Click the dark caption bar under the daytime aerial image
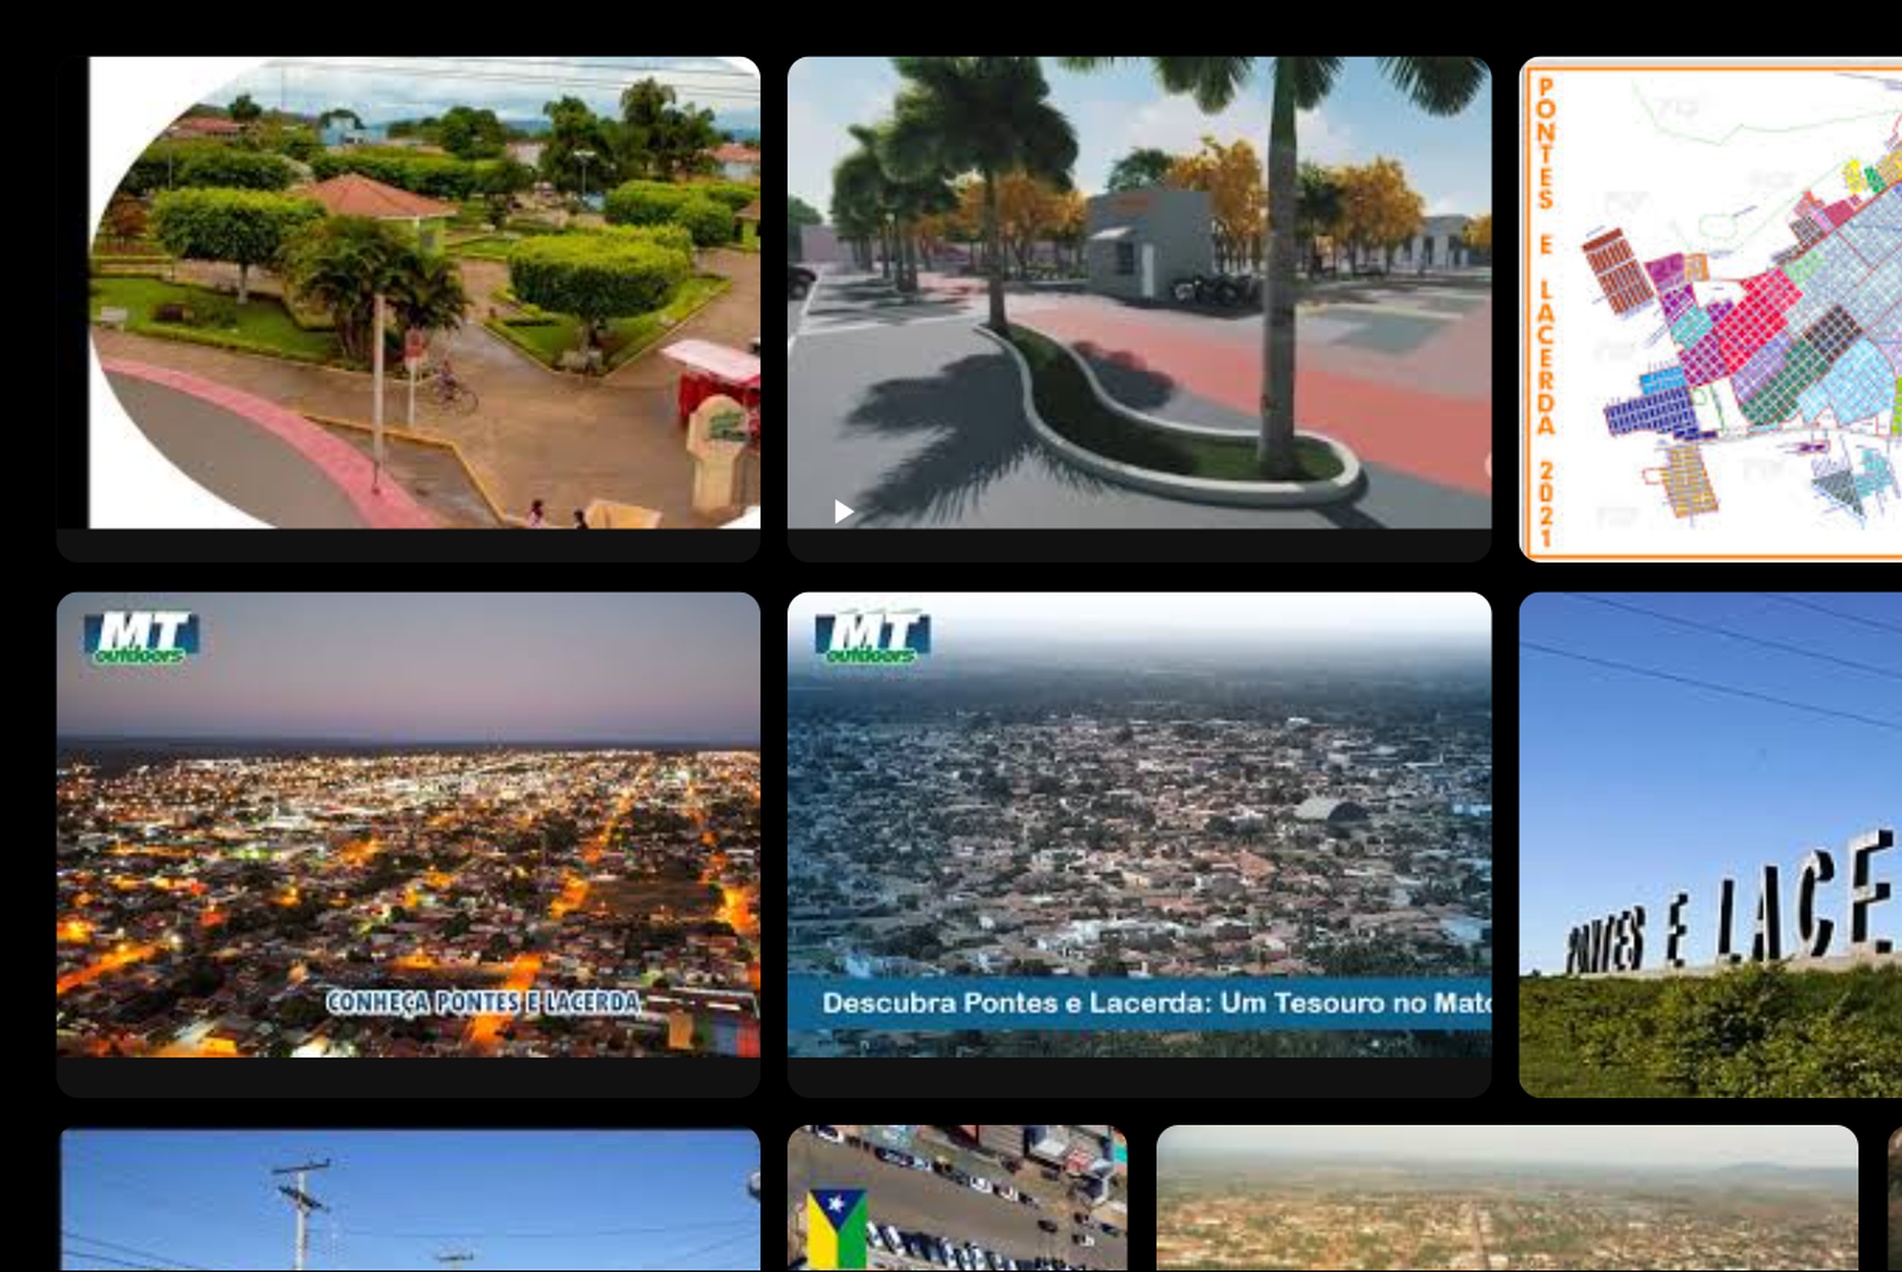The image size is (1902, 1272). (1139, 1077)
